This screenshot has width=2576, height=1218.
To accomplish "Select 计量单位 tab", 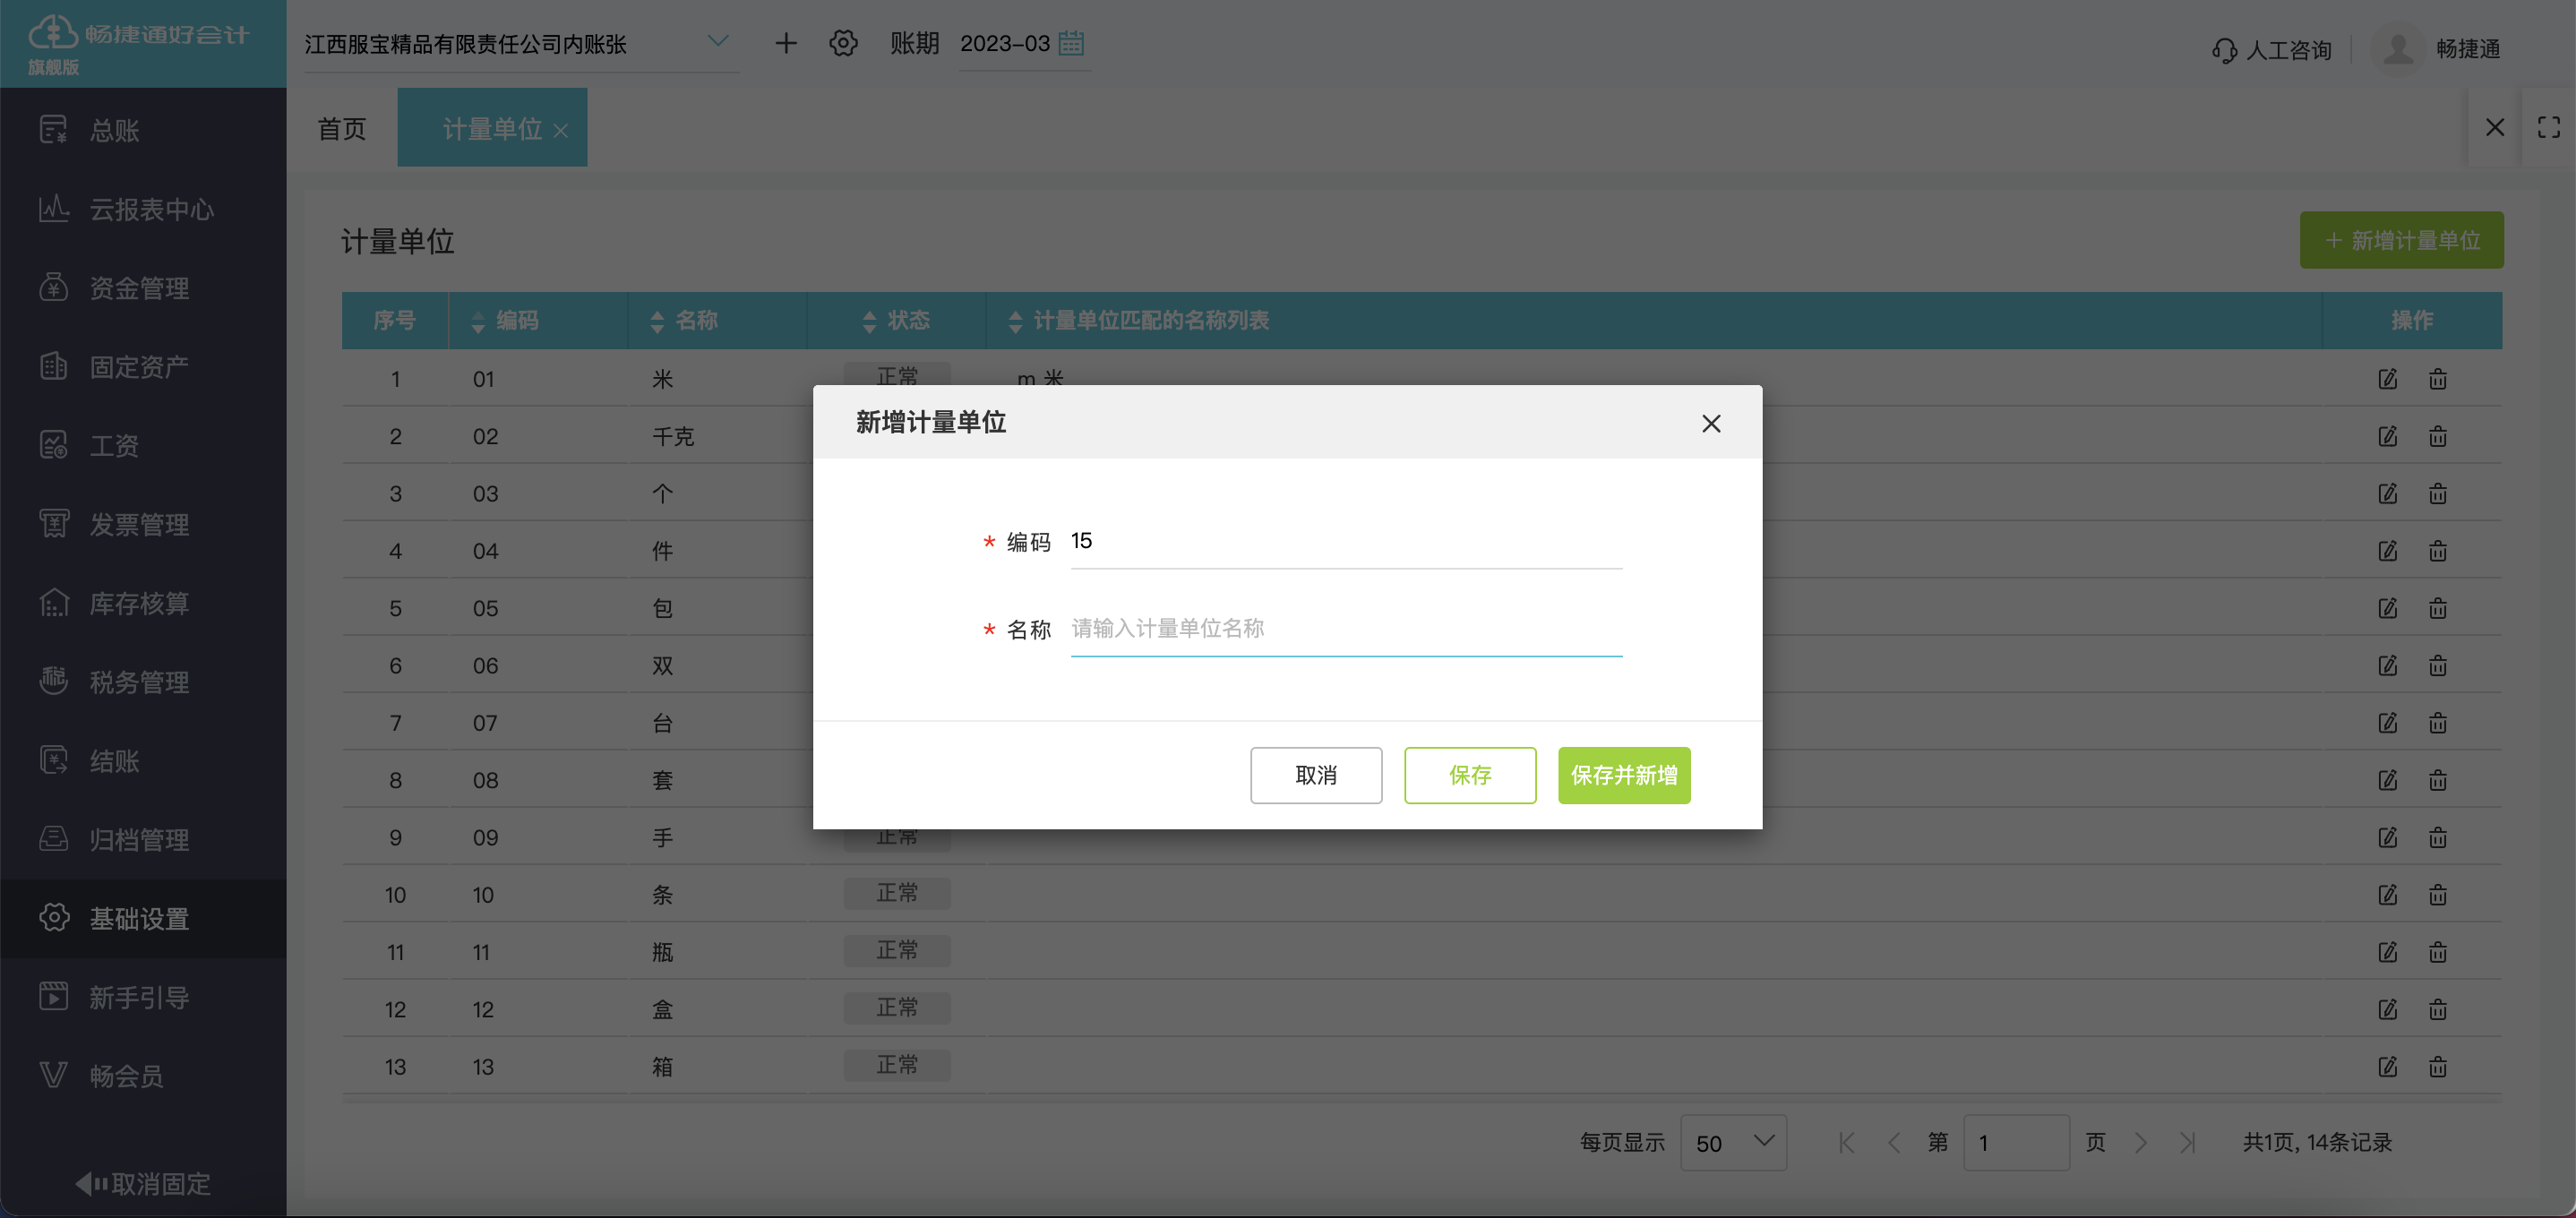I will click(x=491, y=128).
